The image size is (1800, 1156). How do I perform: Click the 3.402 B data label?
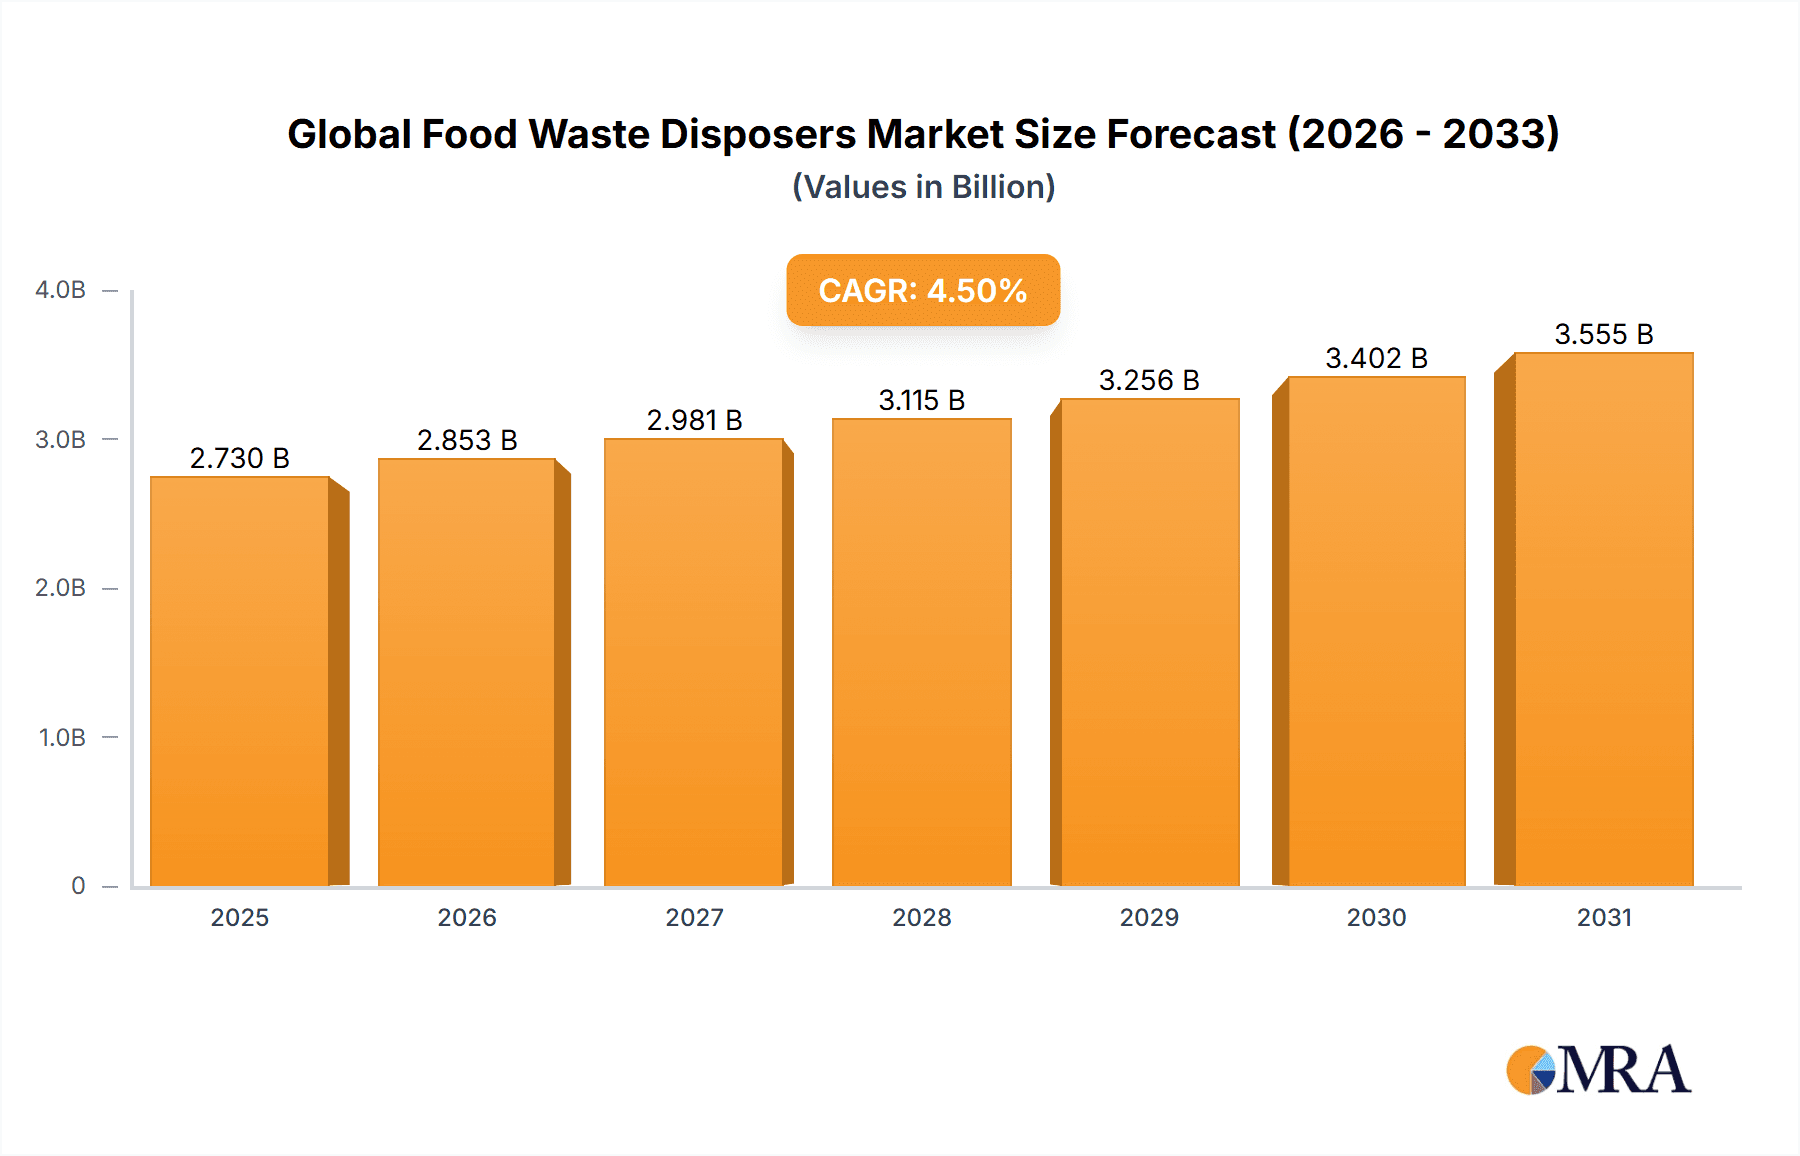click(x=1376, y=358)
